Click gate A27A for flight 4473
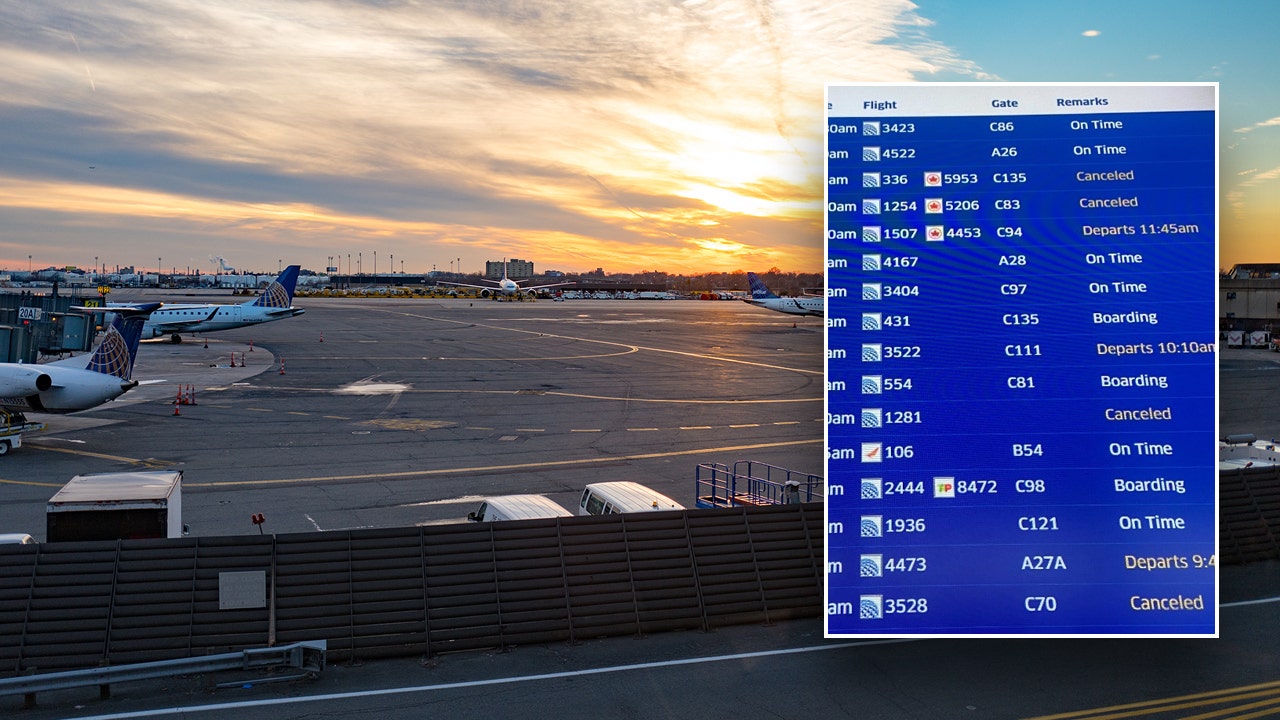This screenshot has width=1280, height=720. coord(1043,563)
